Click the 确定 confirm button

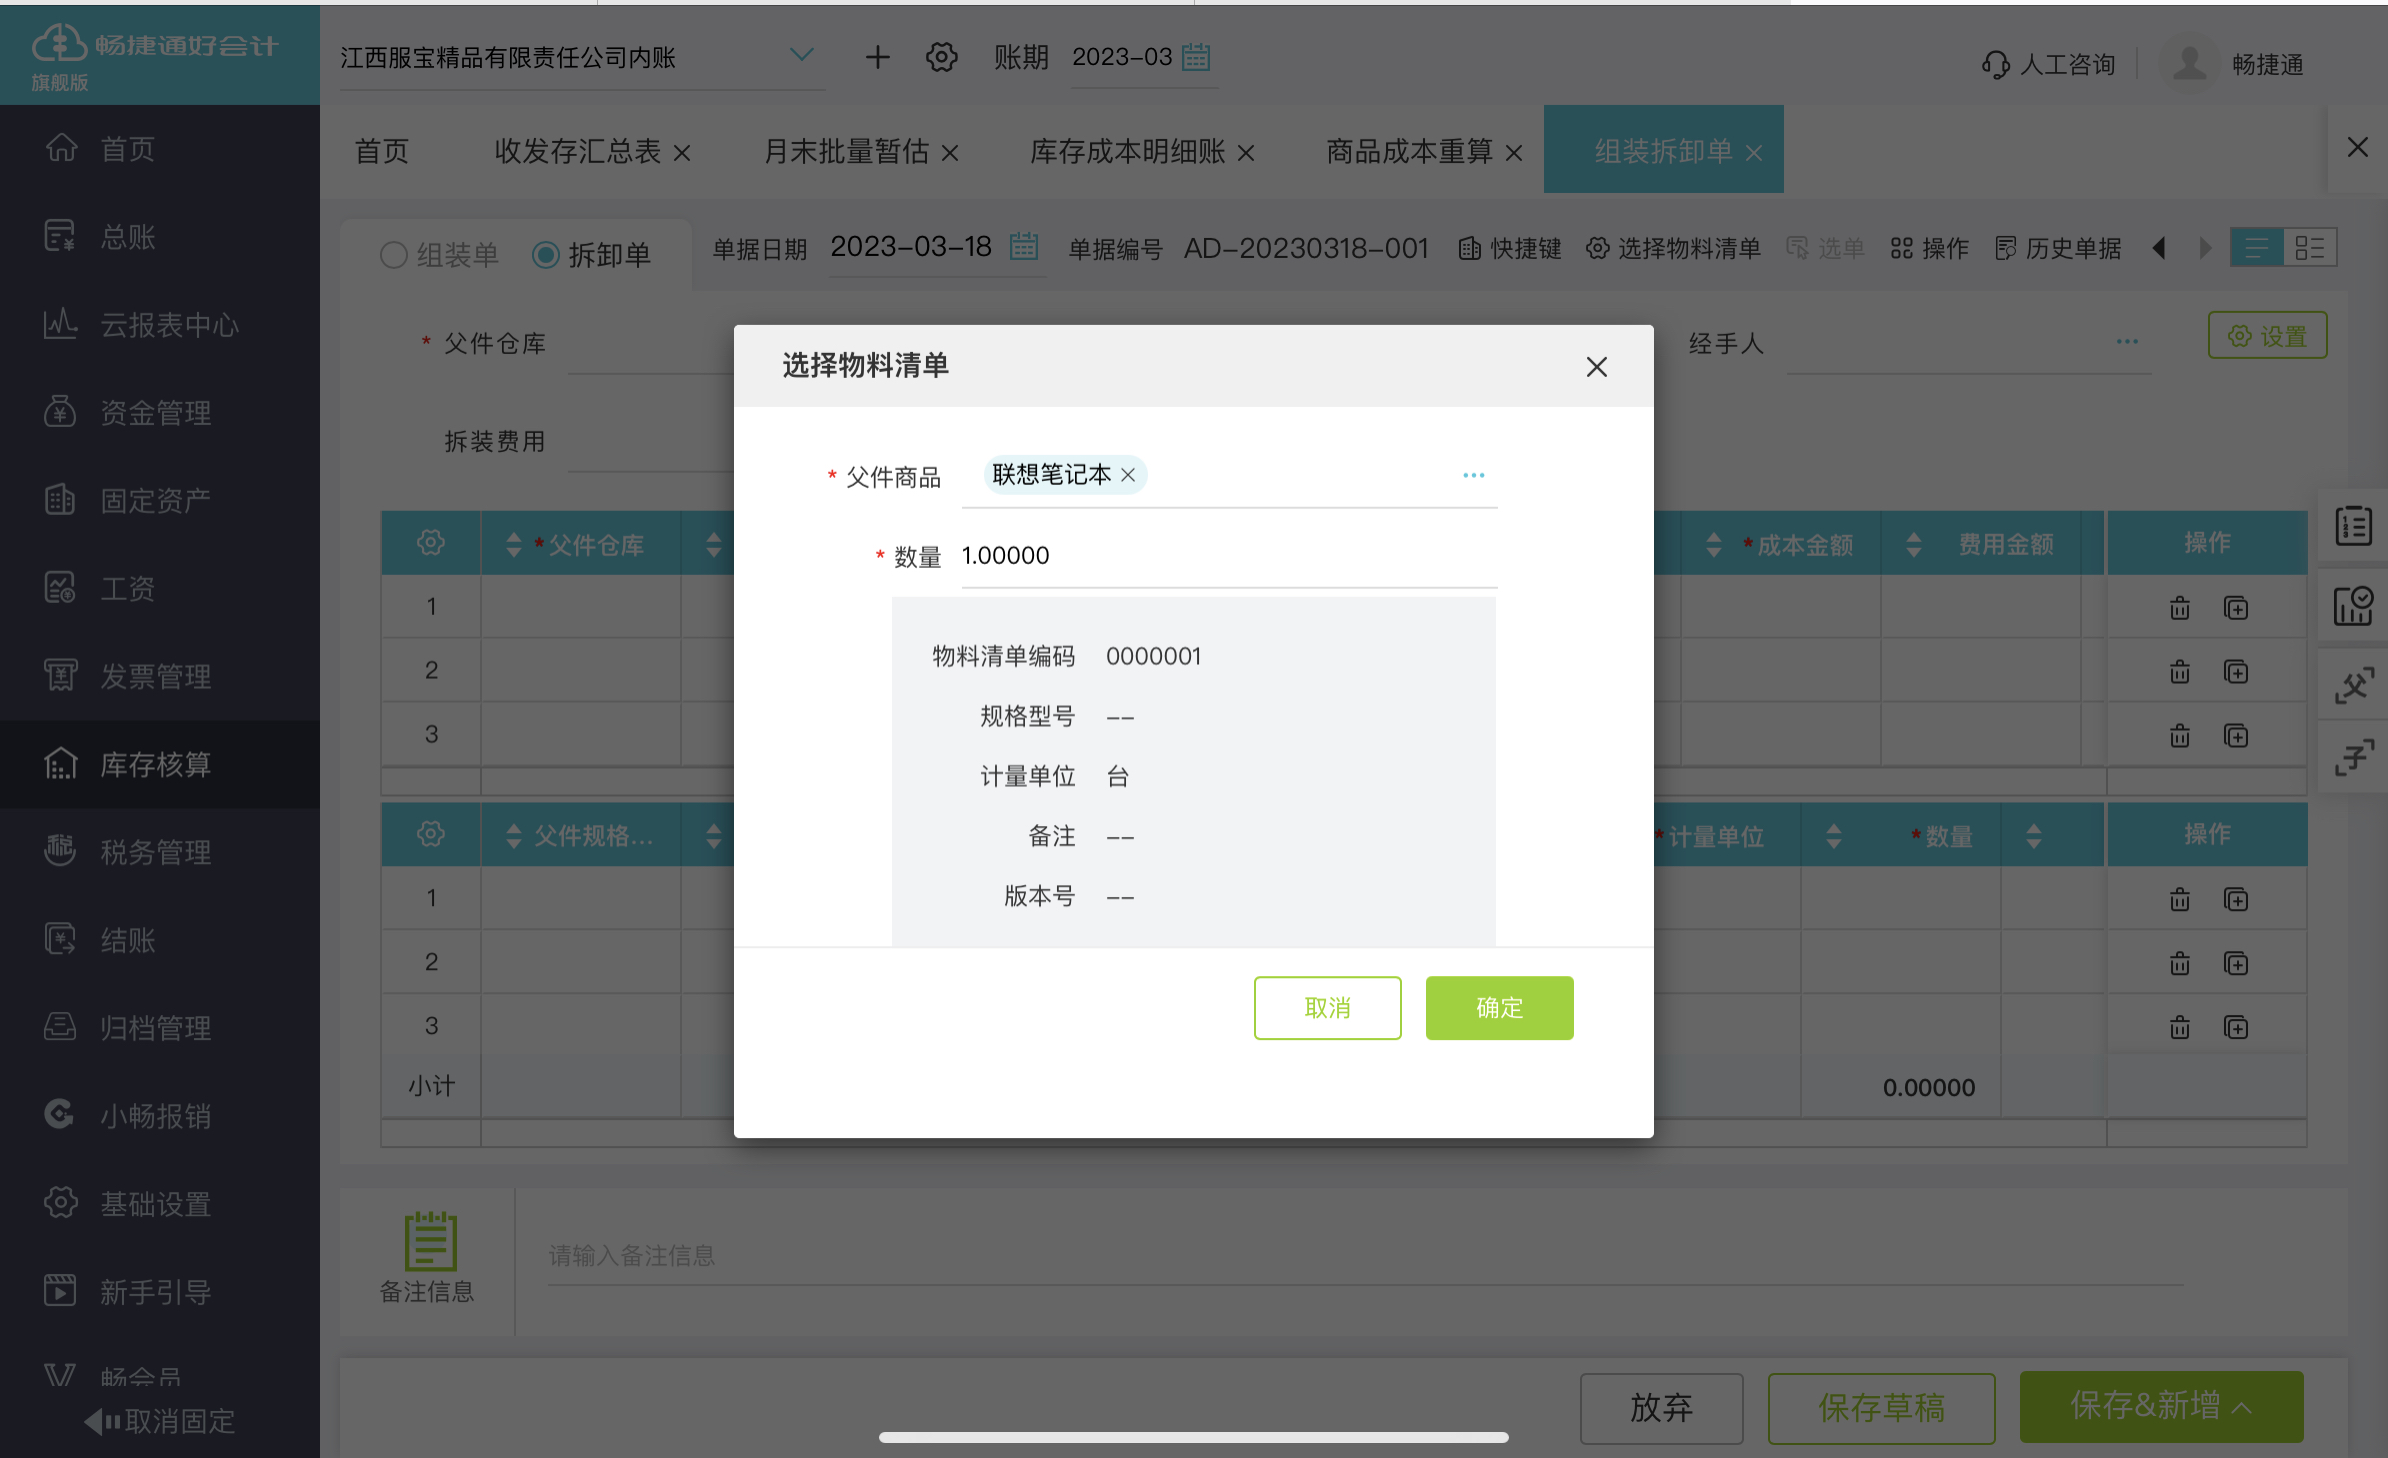click(1499, 1006)
